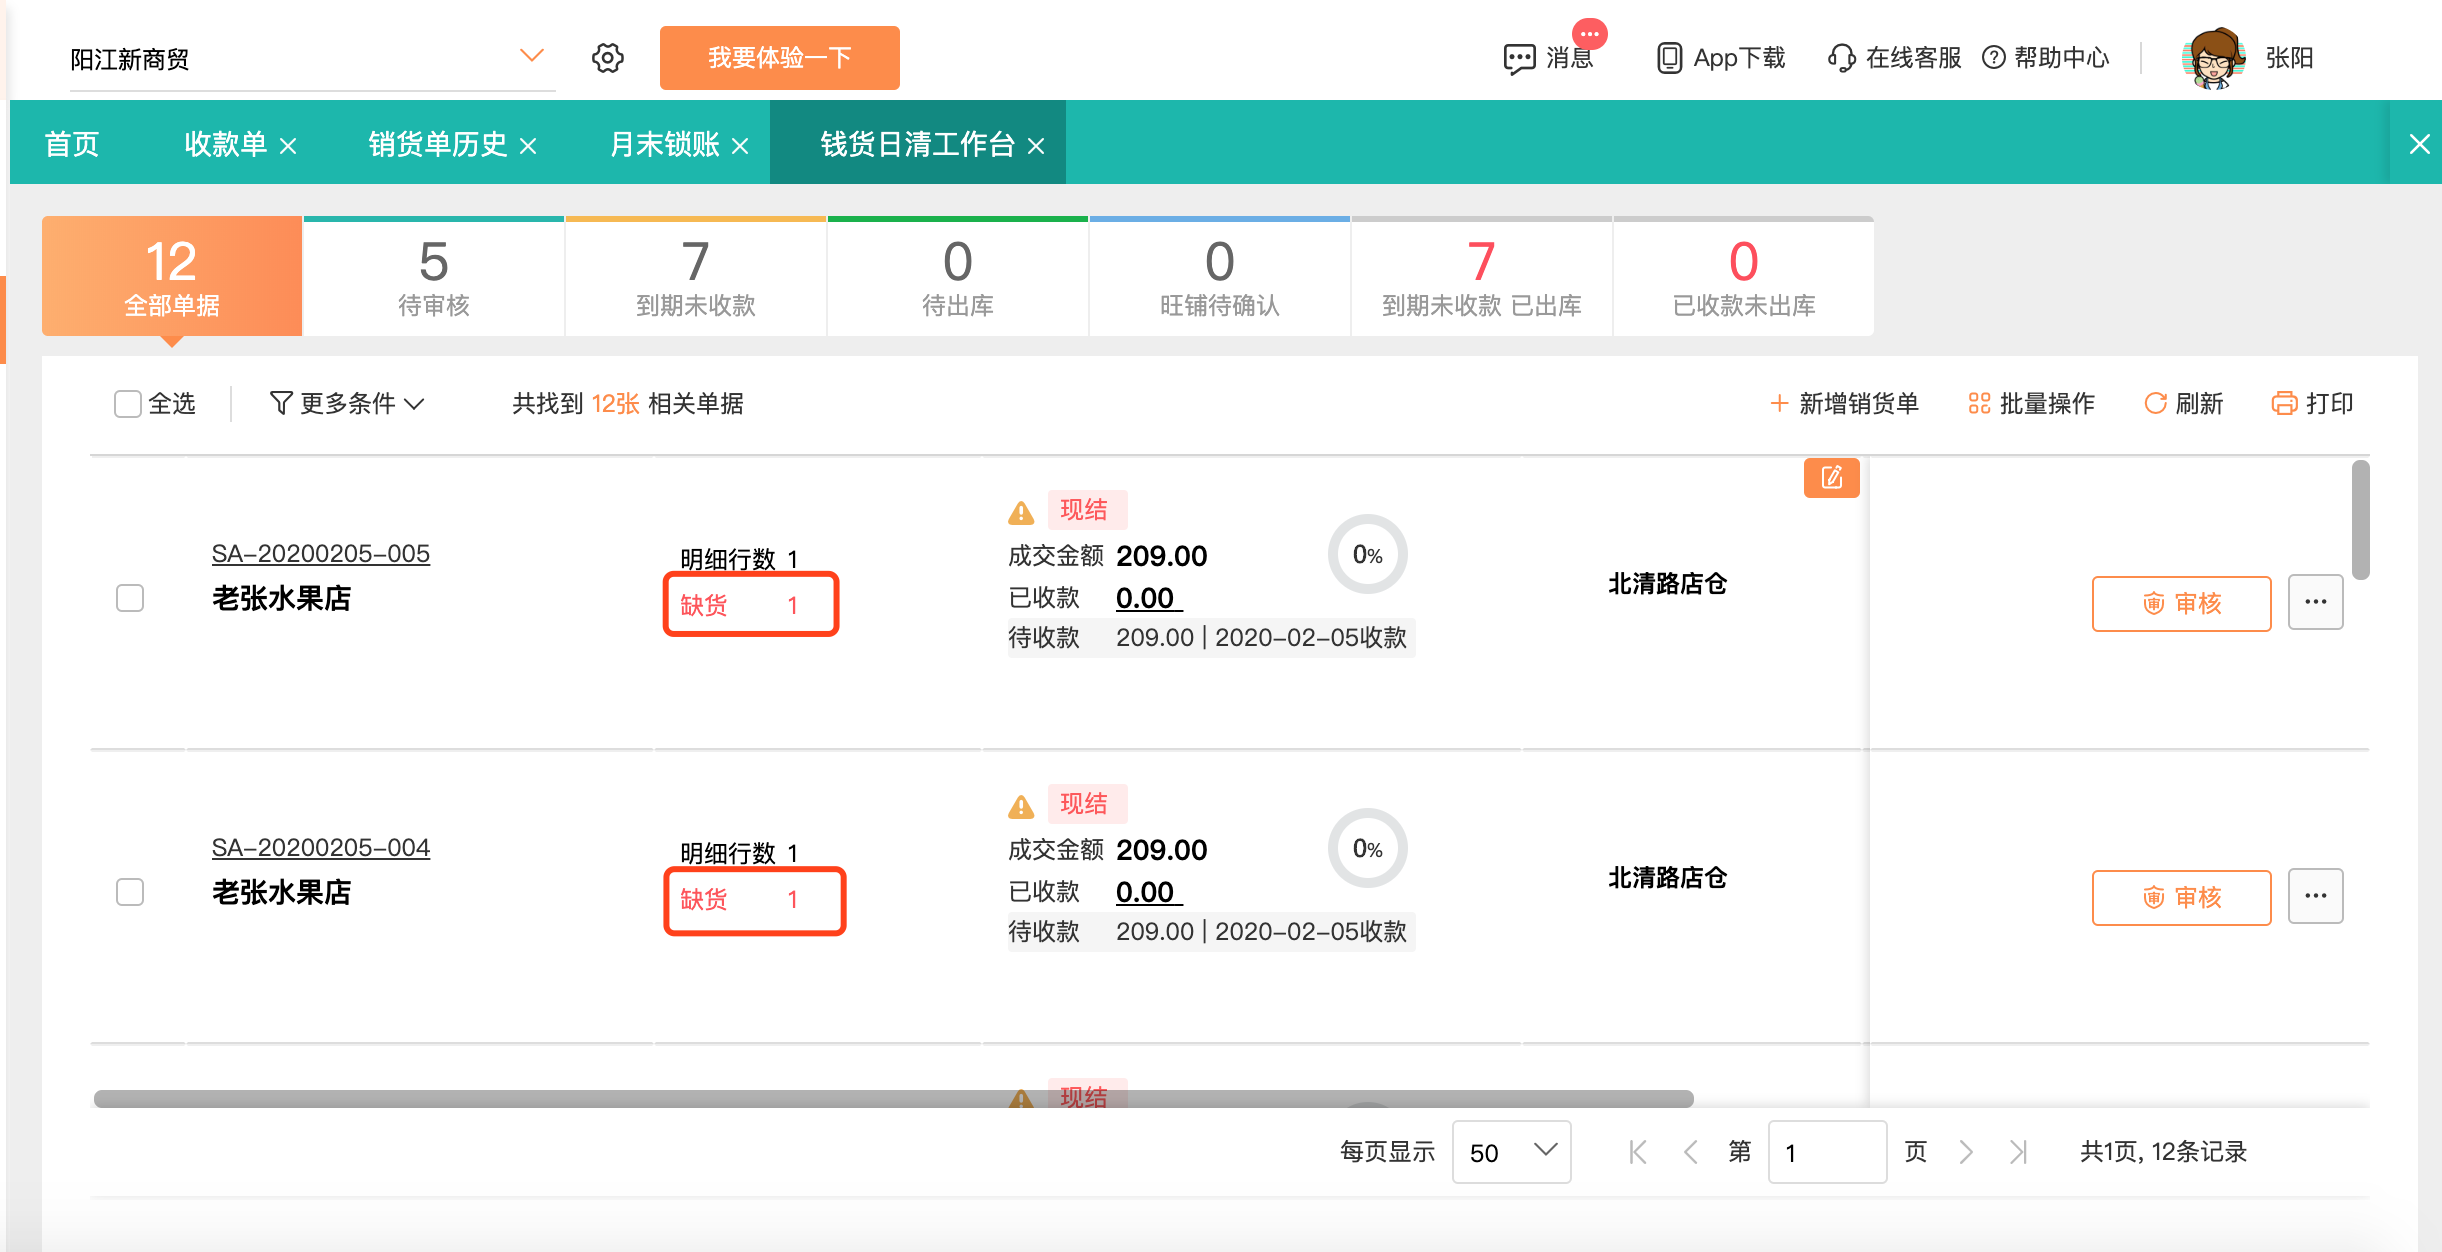
Task: Open SA-20200205-004 order detail link
Action: (x=319, y=843)
